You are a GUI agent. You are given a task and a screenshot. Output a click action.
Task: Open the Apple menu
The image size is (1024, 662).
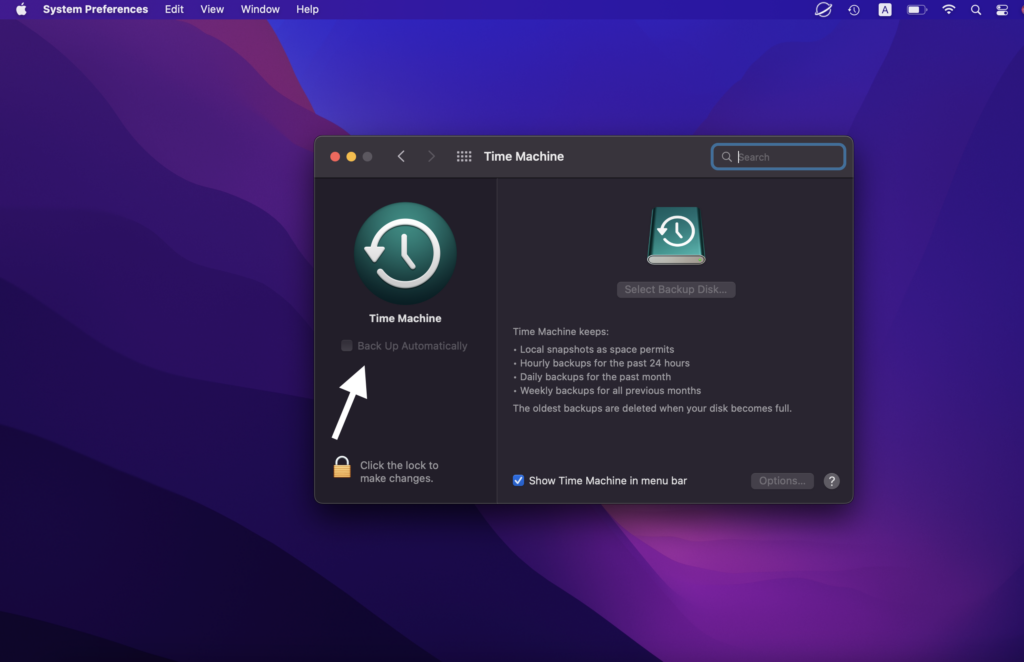(21, 9)
